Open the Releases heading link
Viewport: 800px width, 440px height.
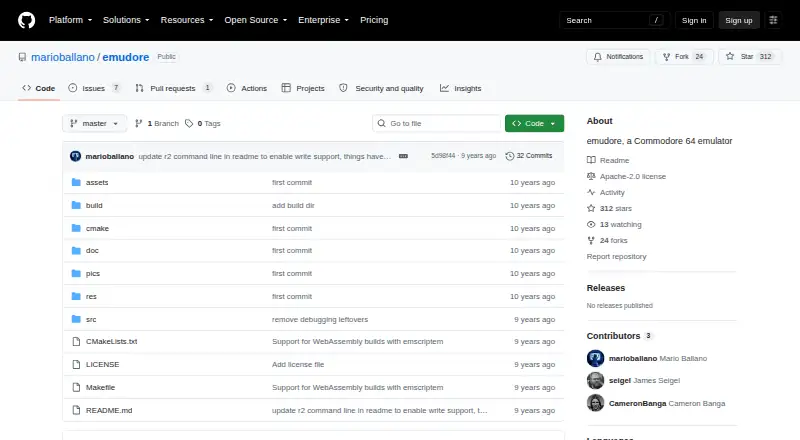tap(606, 288)
